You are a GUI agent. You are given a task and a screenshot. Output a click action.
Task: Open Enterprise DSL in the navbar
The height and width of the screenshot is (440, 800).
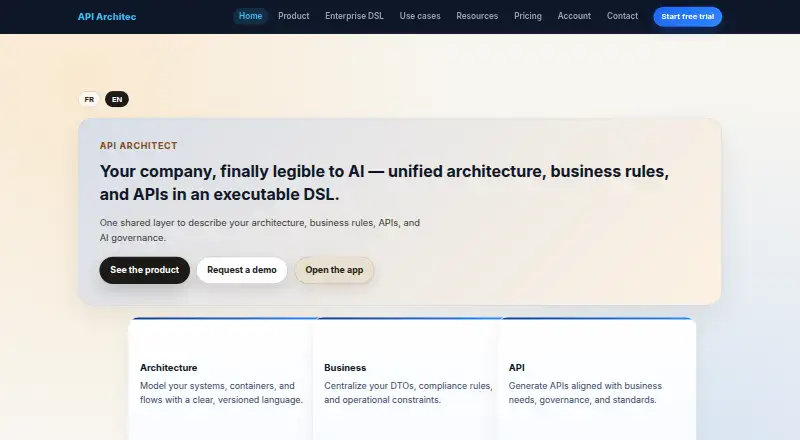(354, 16)
